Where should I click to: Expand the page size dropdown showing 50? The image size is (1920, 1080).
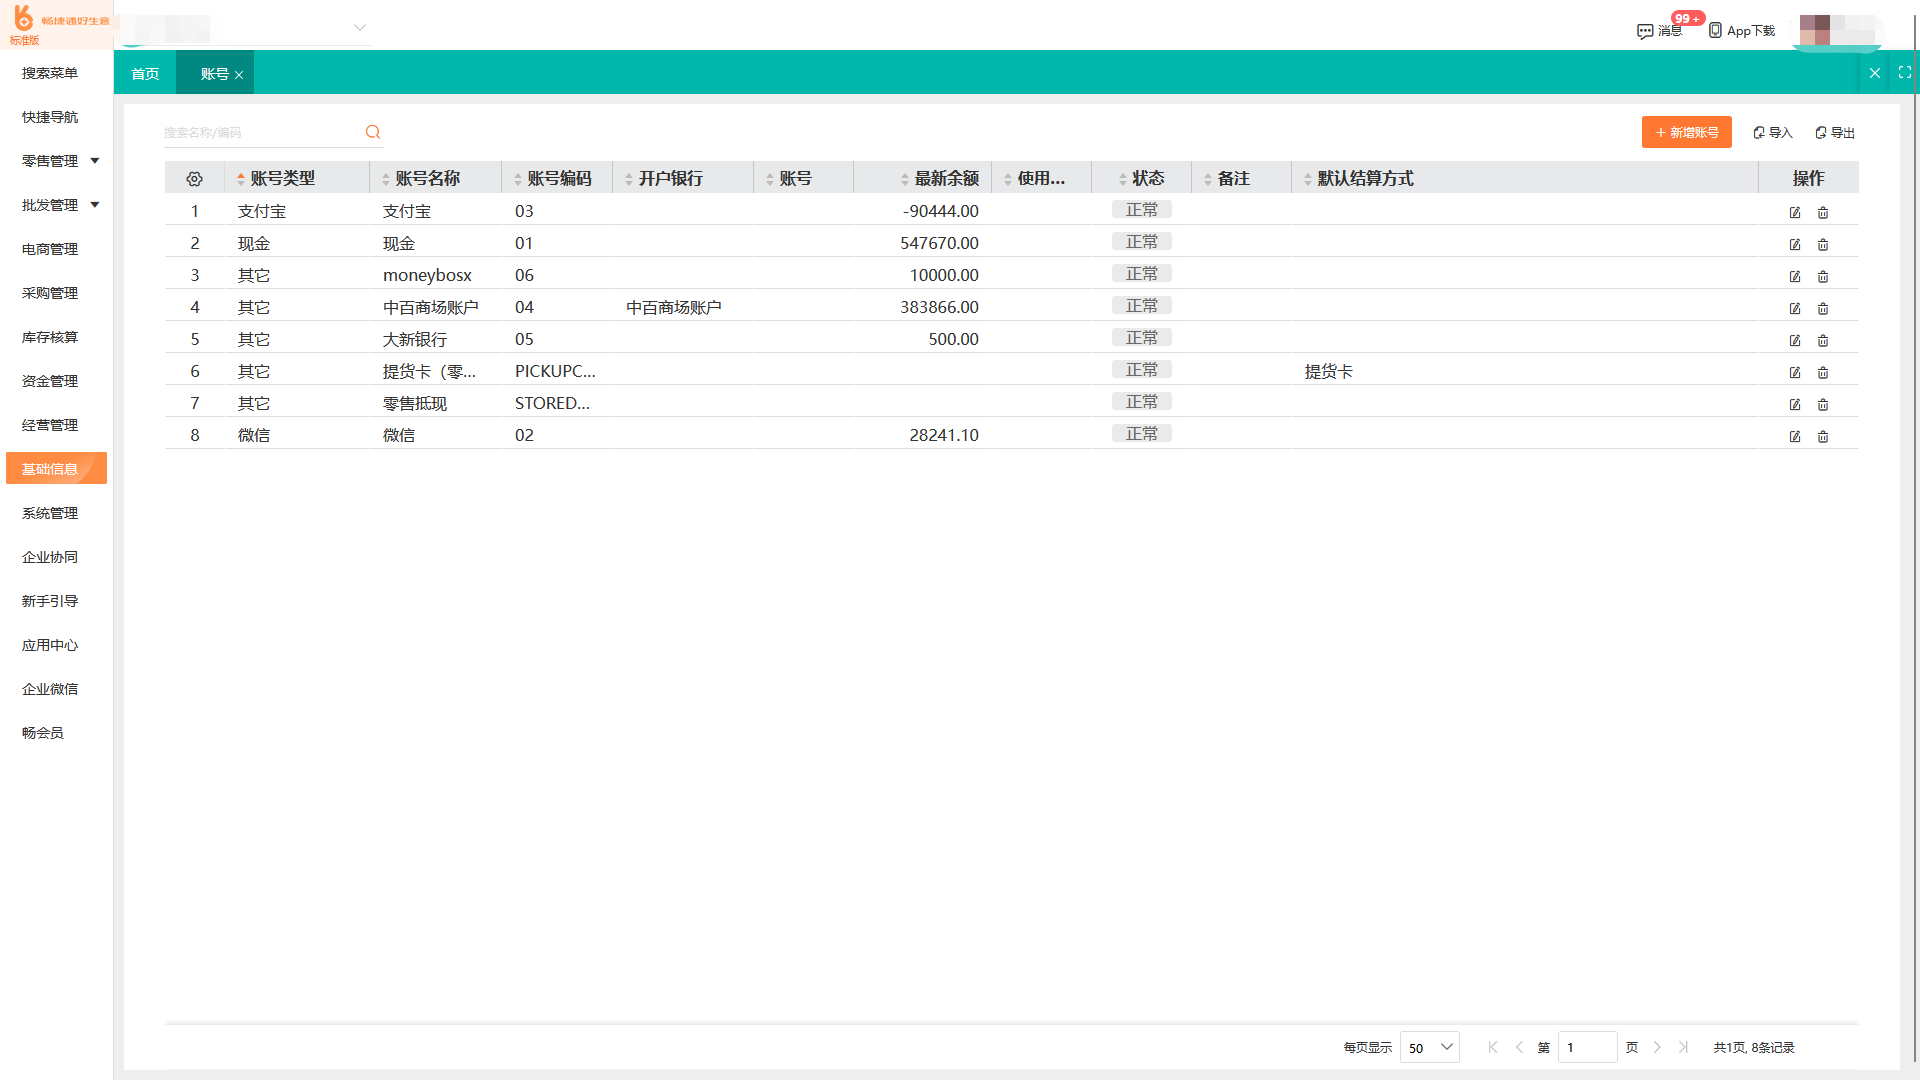1427,1048
